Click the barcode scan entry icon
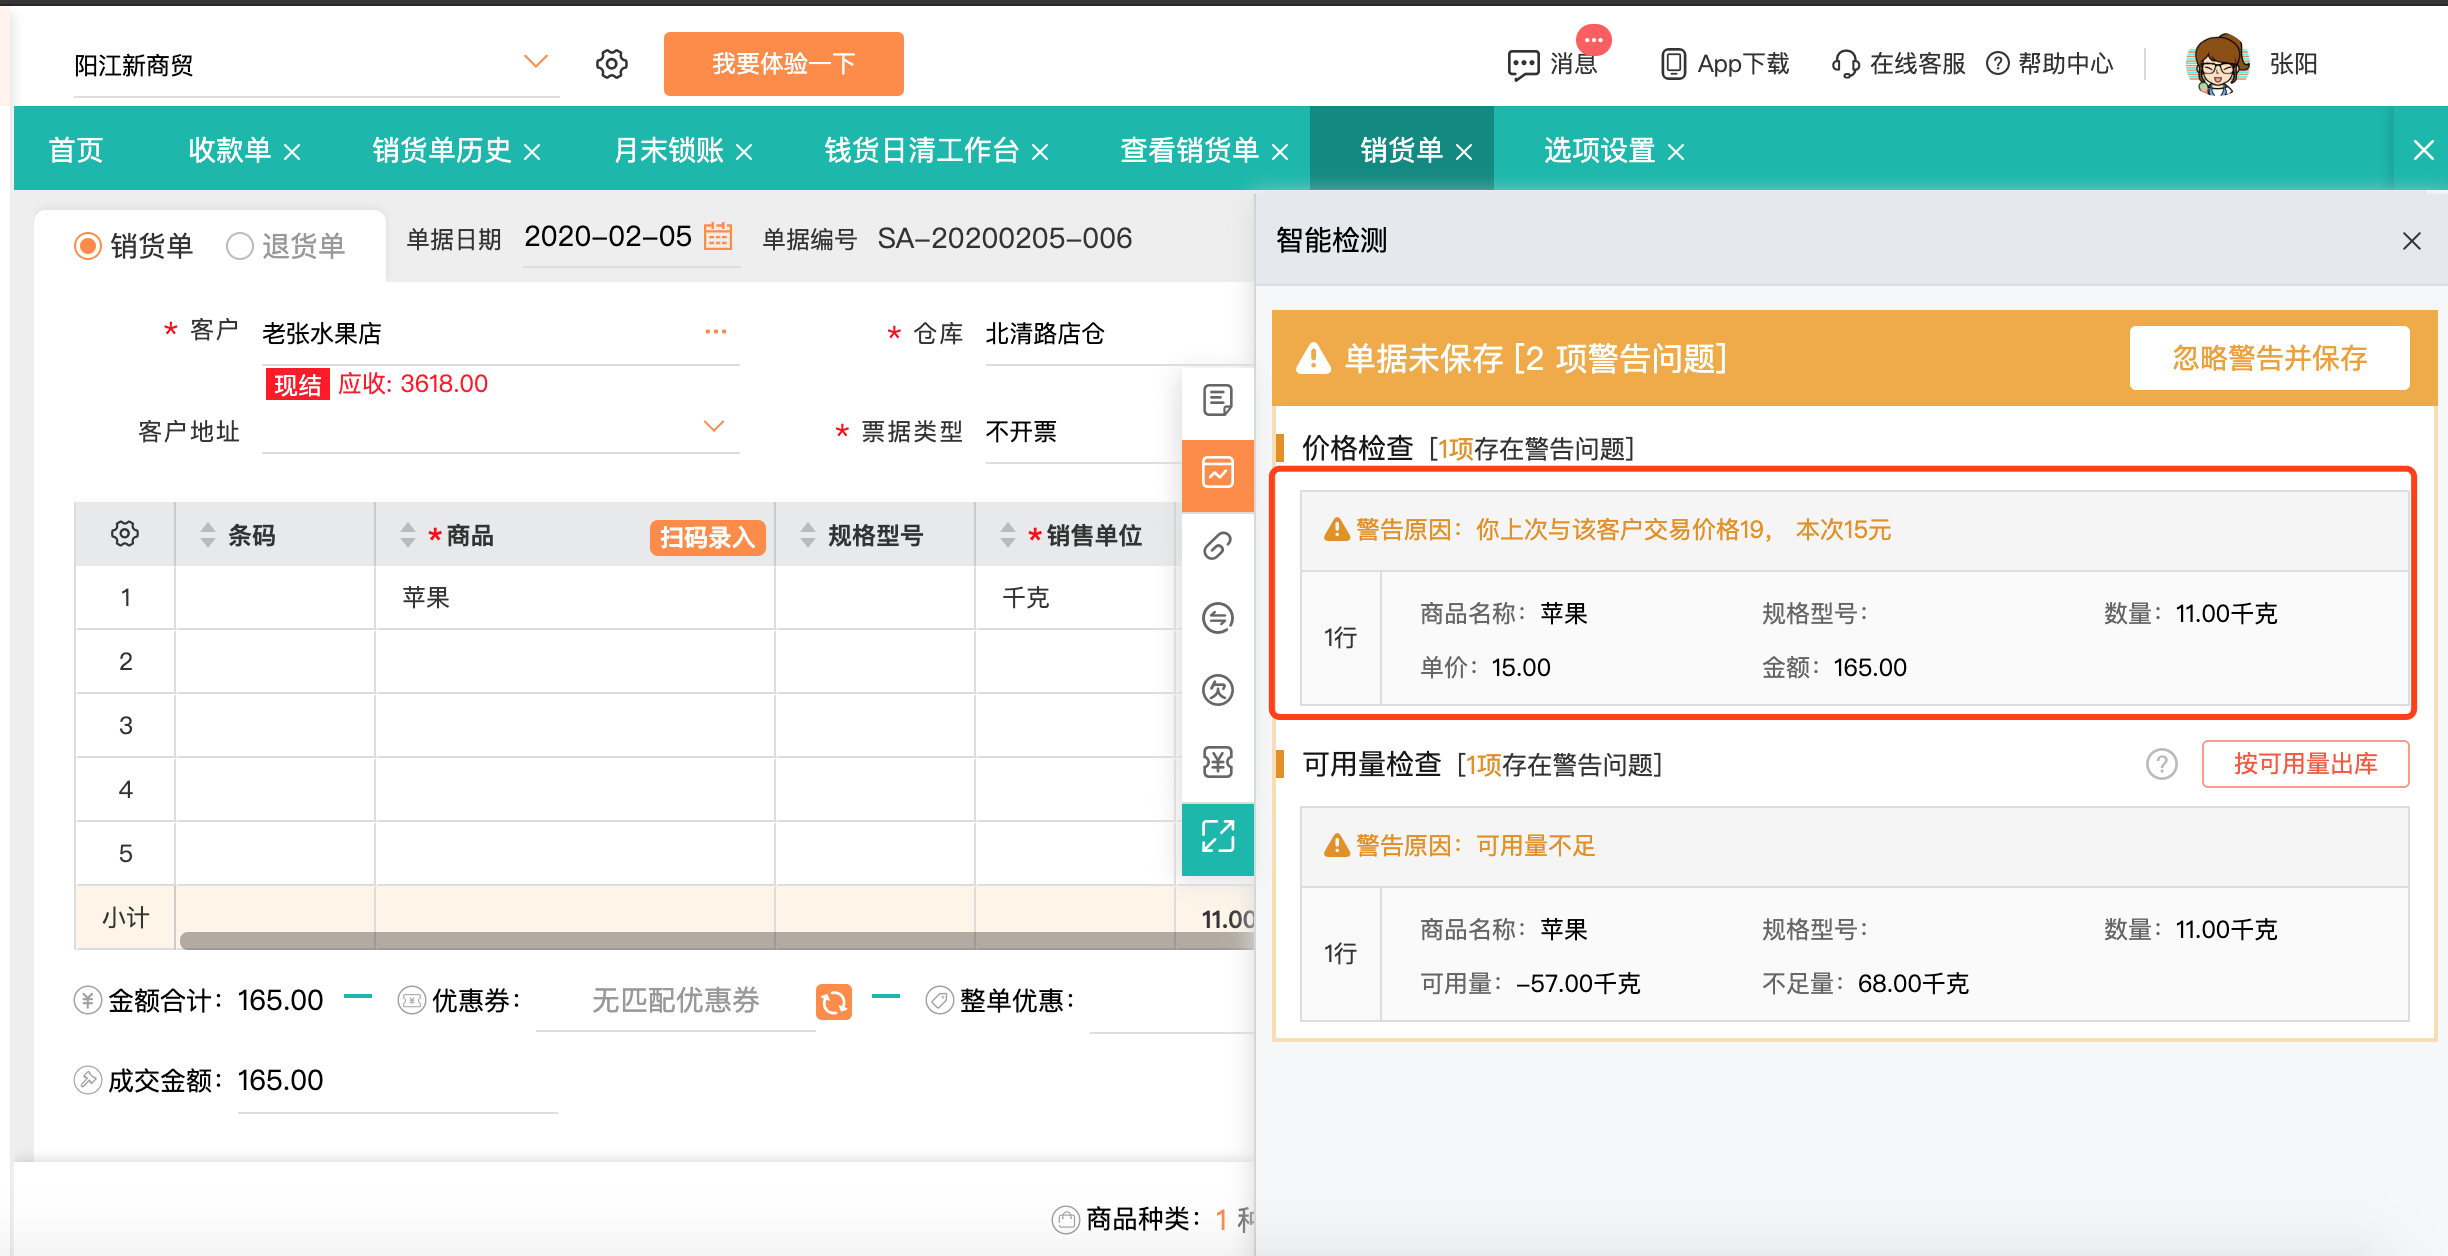 pos(704,535)
